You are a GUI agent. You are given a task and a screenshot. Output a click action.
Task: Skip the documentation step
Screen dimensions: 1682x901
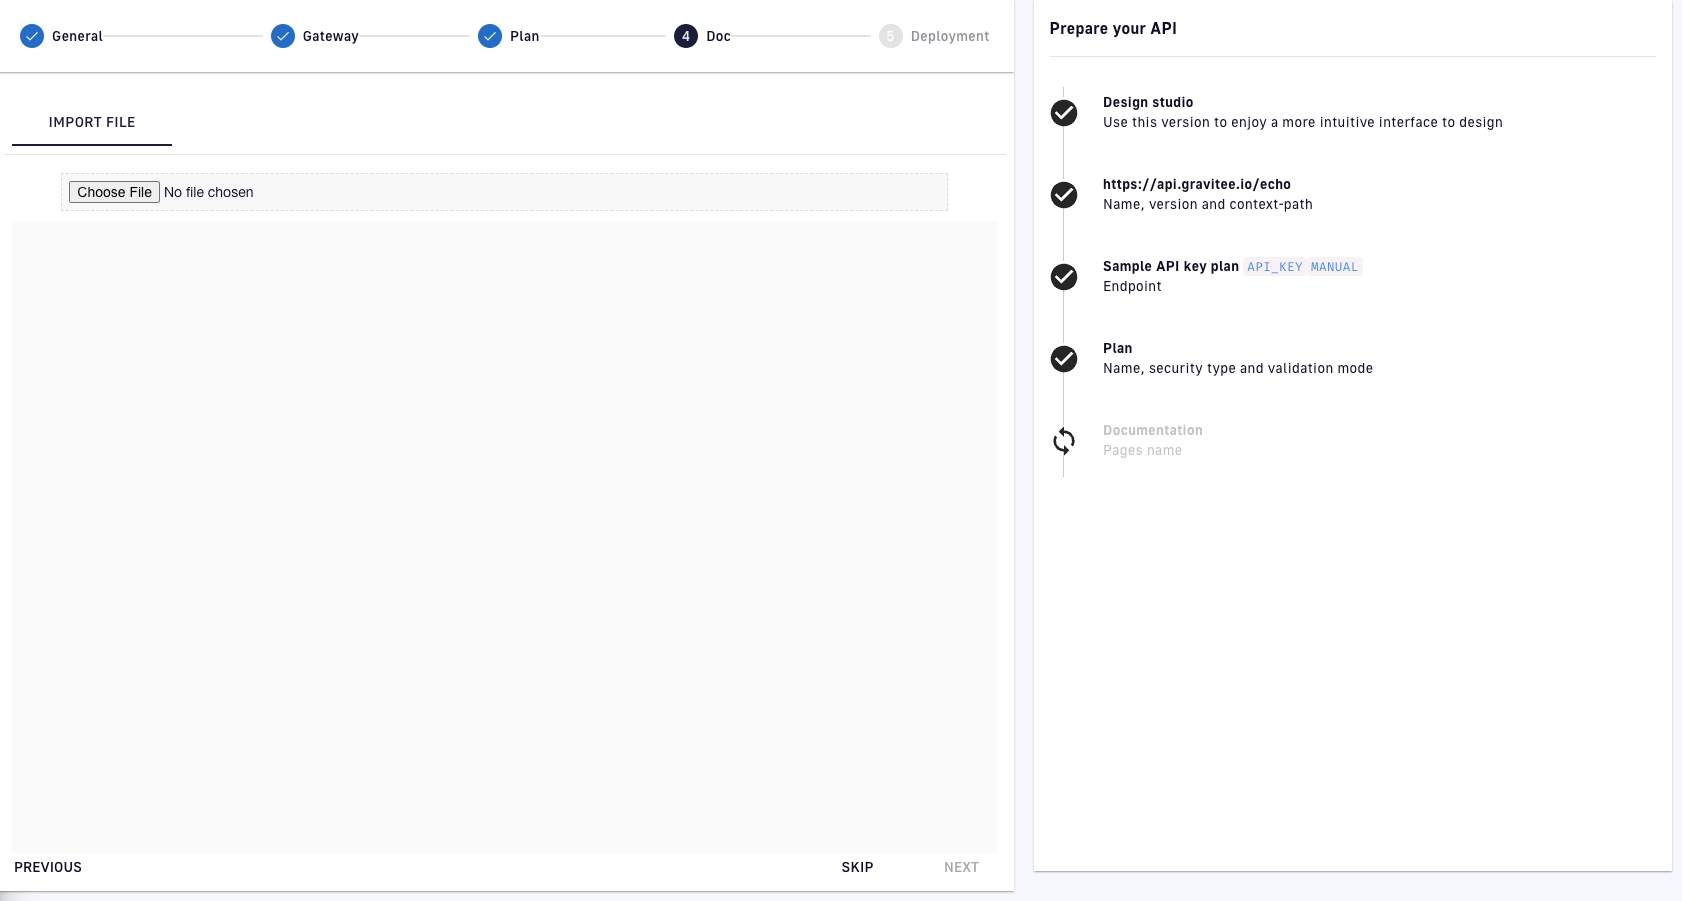857,867
